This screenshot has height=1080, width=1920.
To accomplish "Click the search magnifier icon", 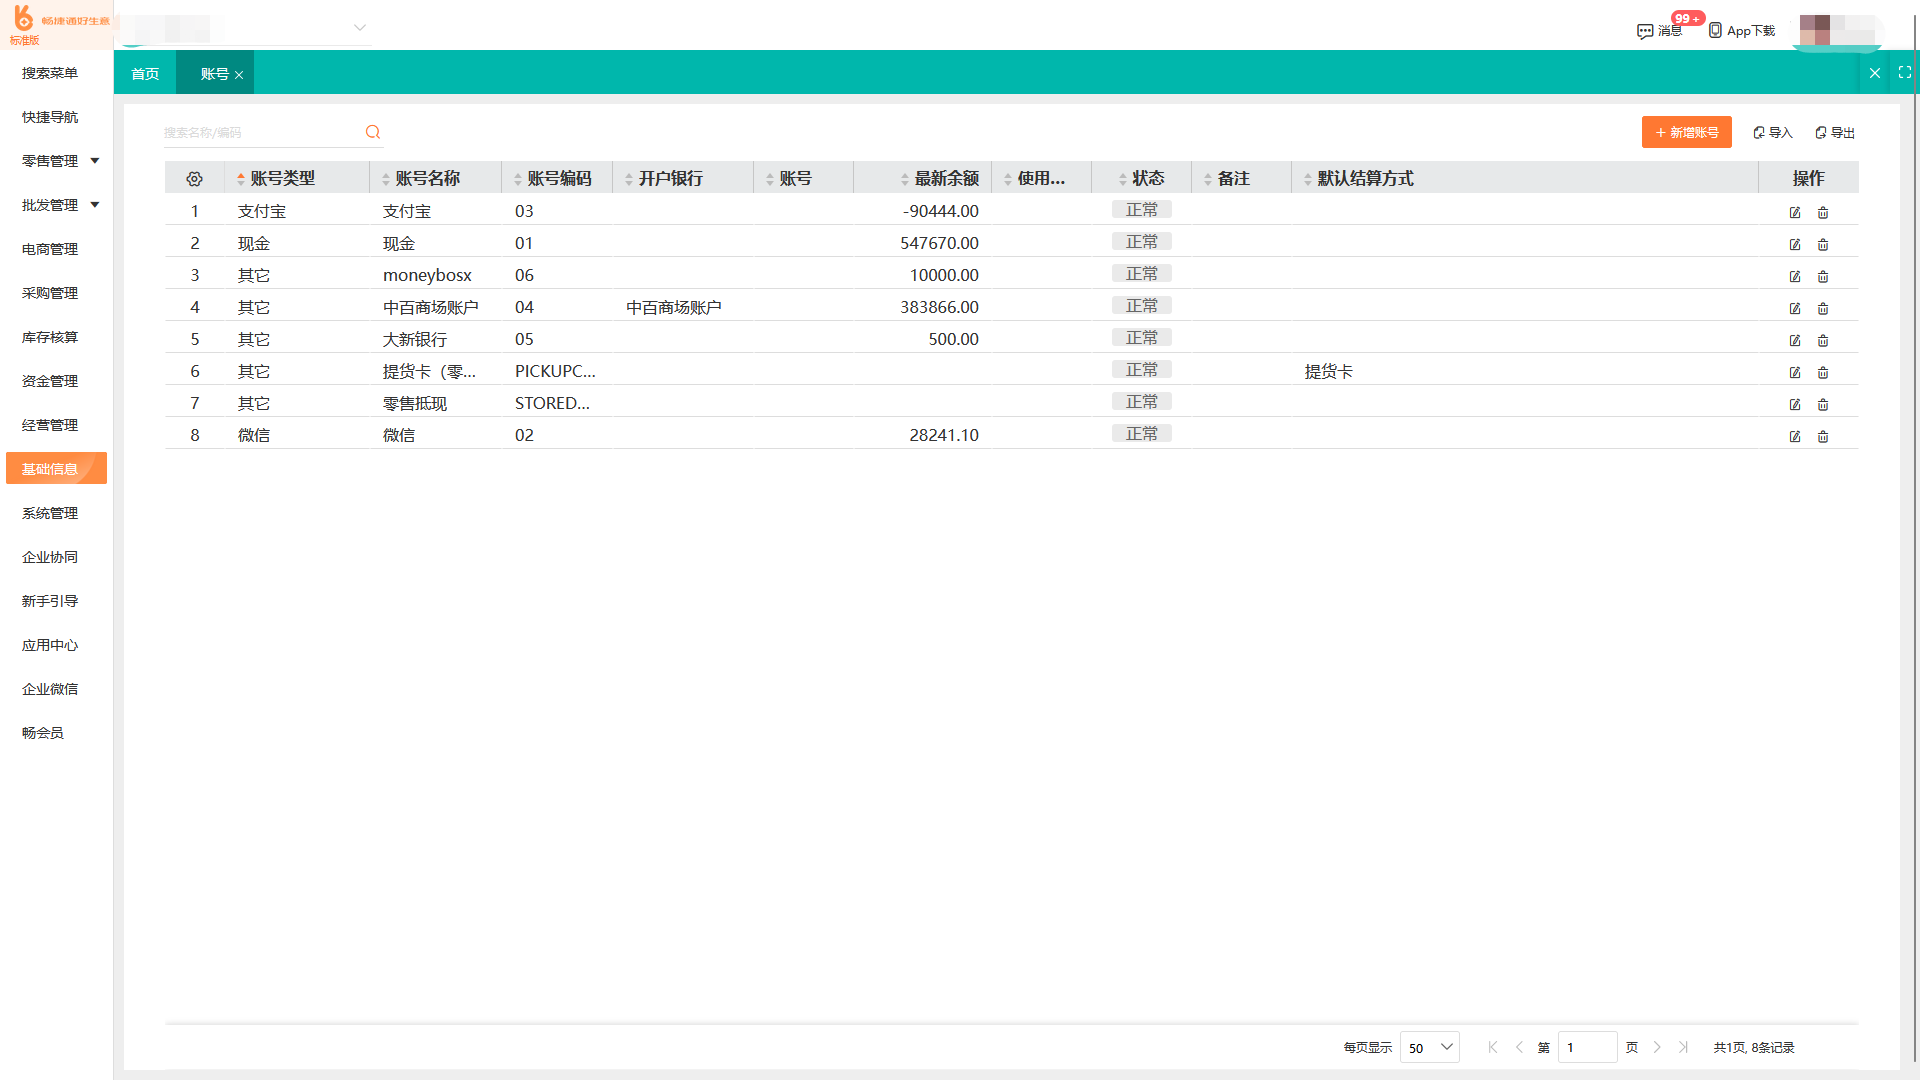I will (373, 132).
